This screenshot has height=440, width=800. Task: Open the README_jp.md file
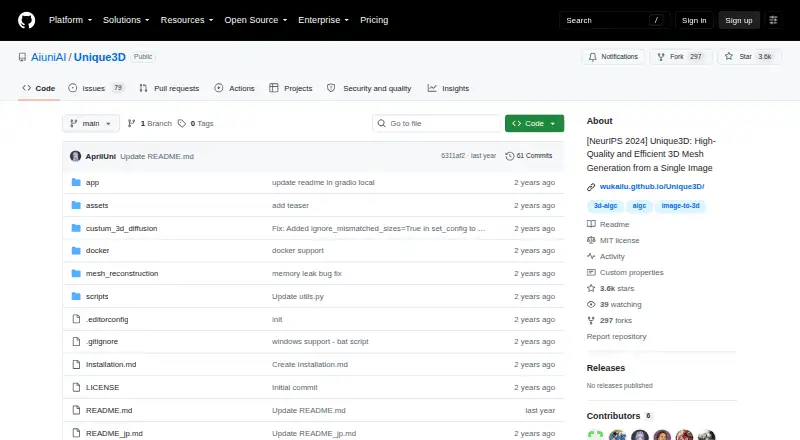pos(114,433)
